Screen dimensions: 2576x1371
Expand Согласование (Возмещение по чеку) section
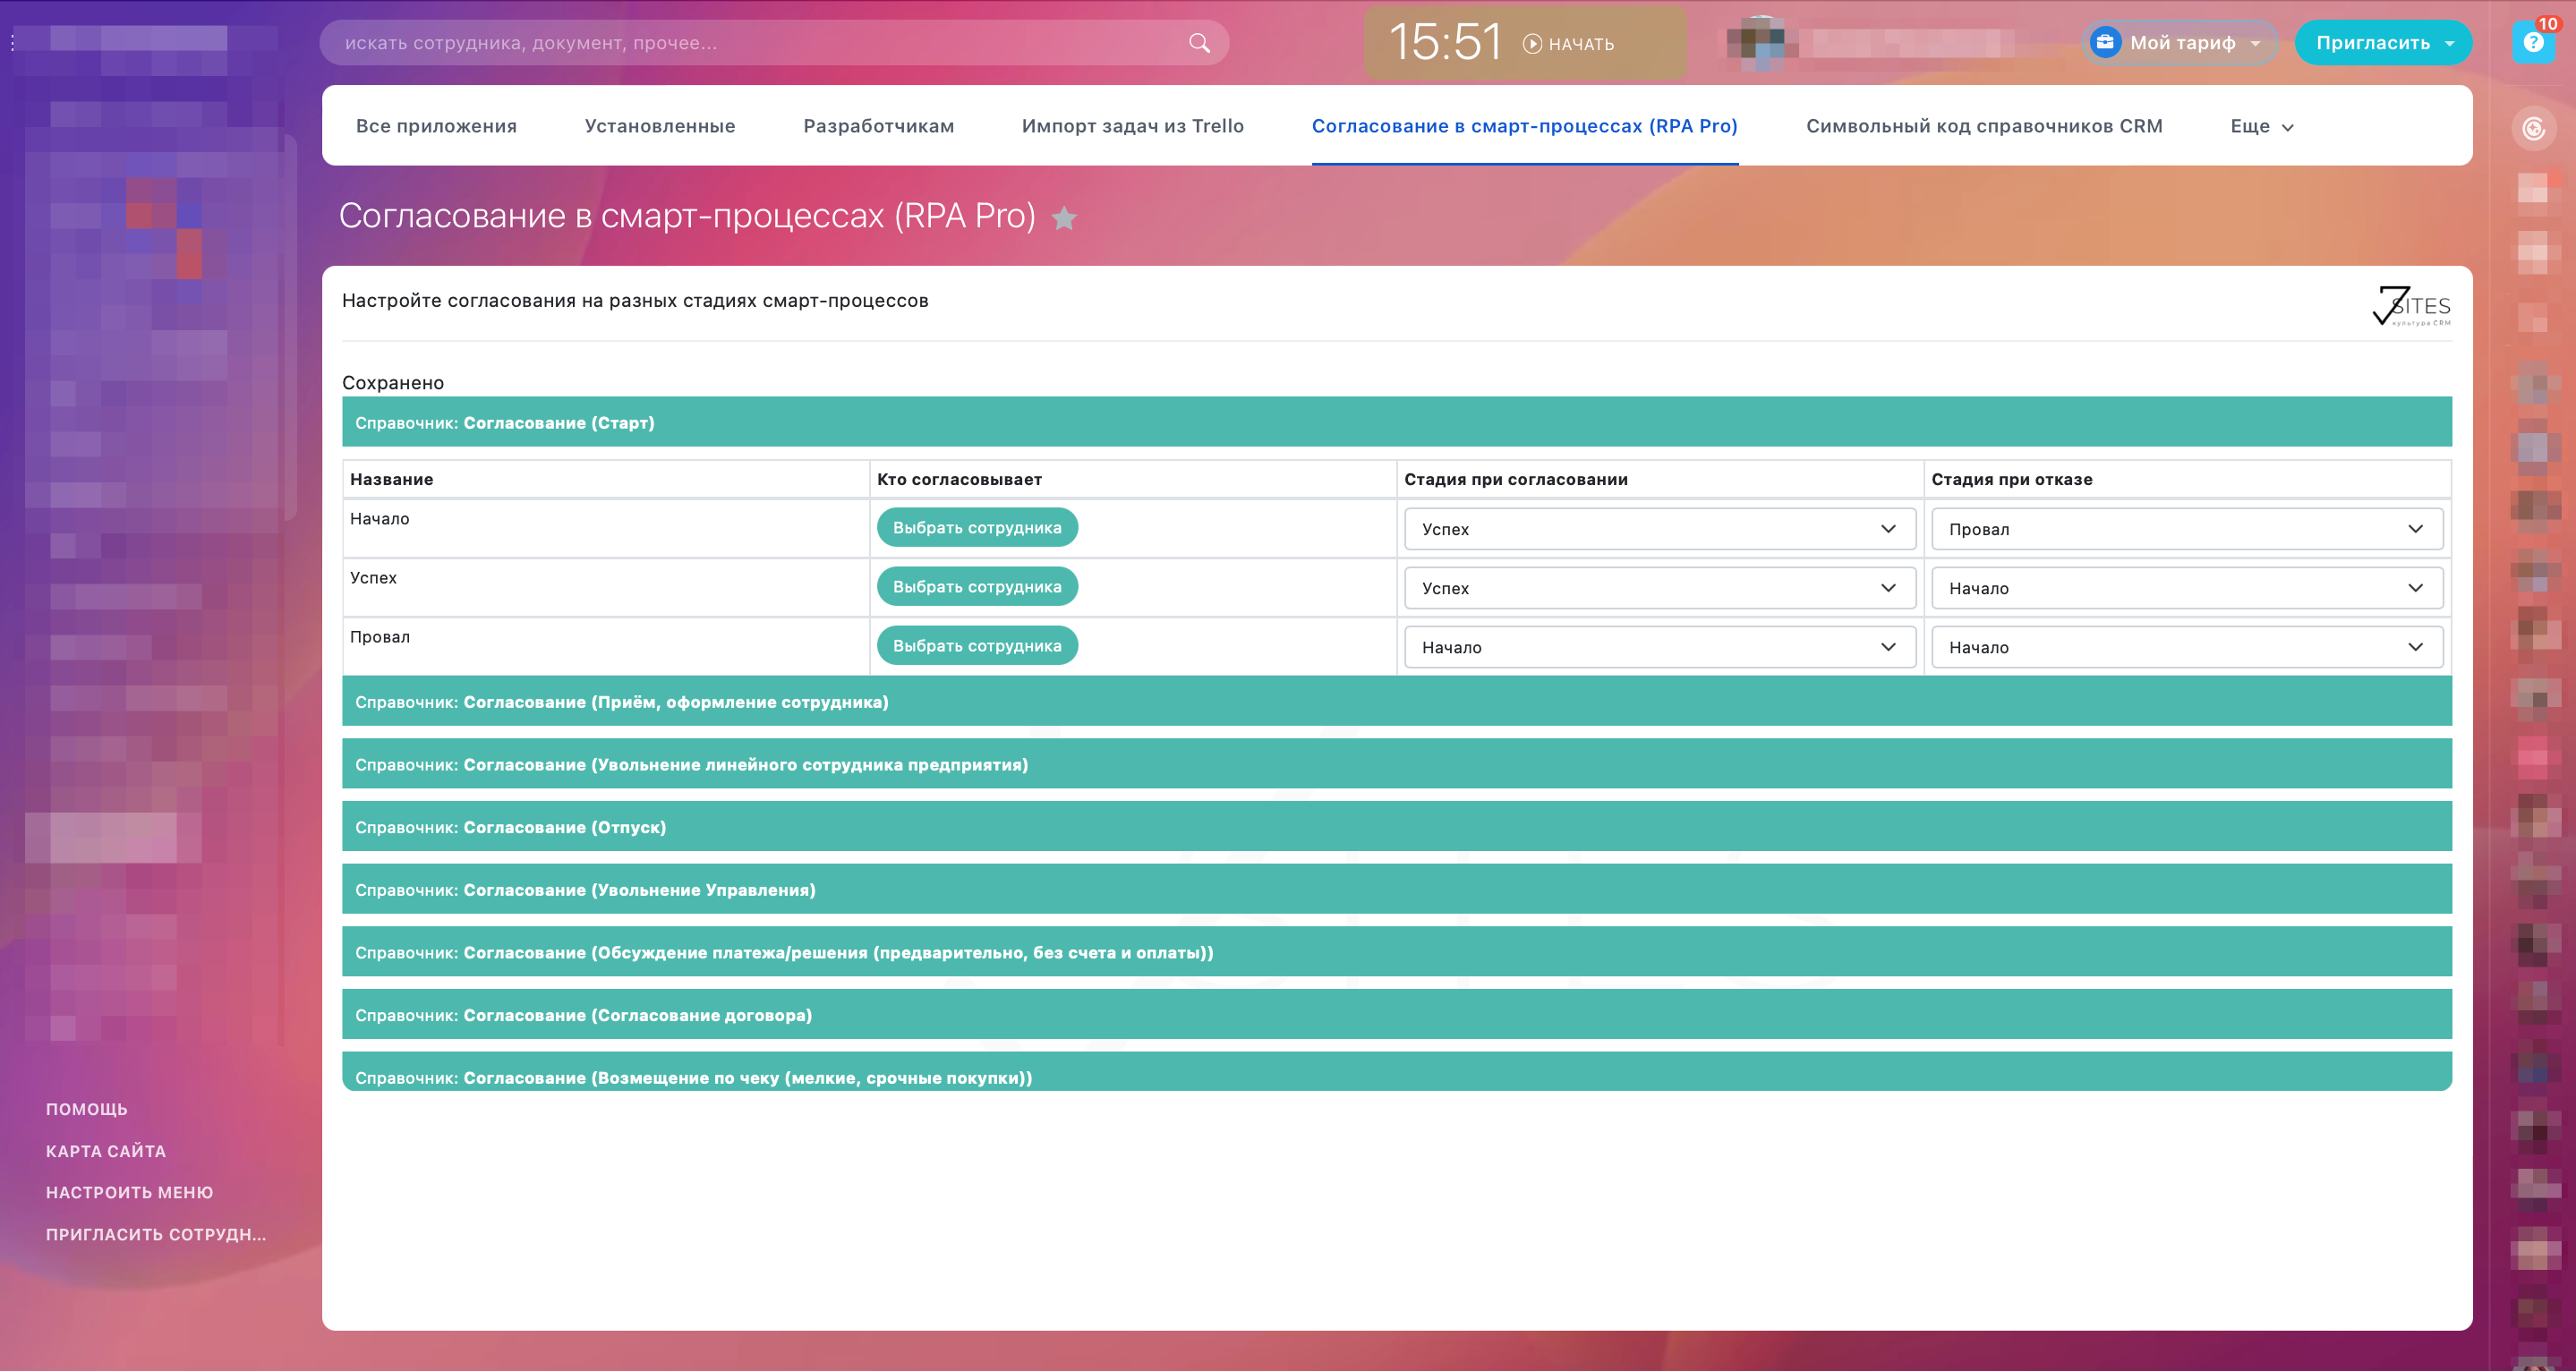pos(1397,1077)
